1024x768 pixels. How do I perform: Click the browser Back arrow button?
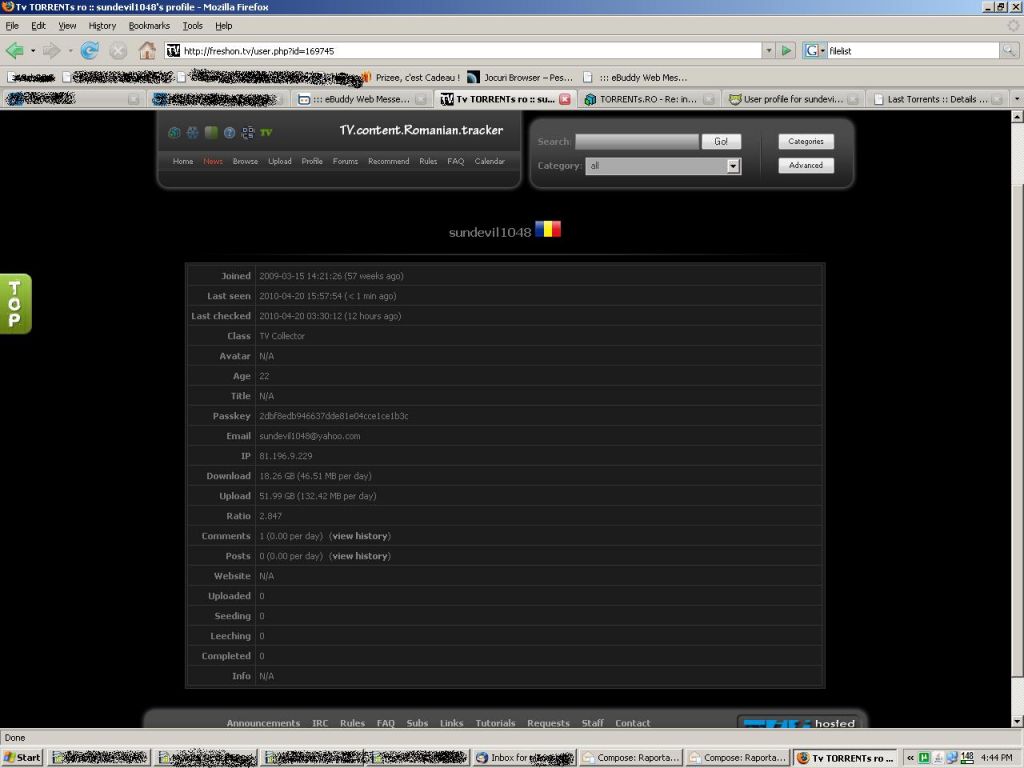pyautogui.click(x=14, y=50)
